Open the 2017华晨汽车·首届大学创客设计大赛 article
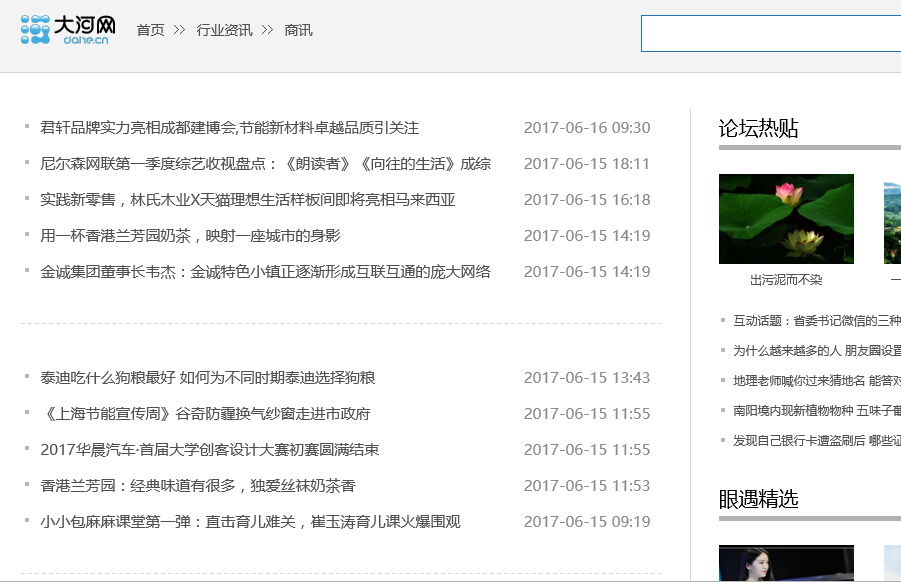 pos(209,450)
